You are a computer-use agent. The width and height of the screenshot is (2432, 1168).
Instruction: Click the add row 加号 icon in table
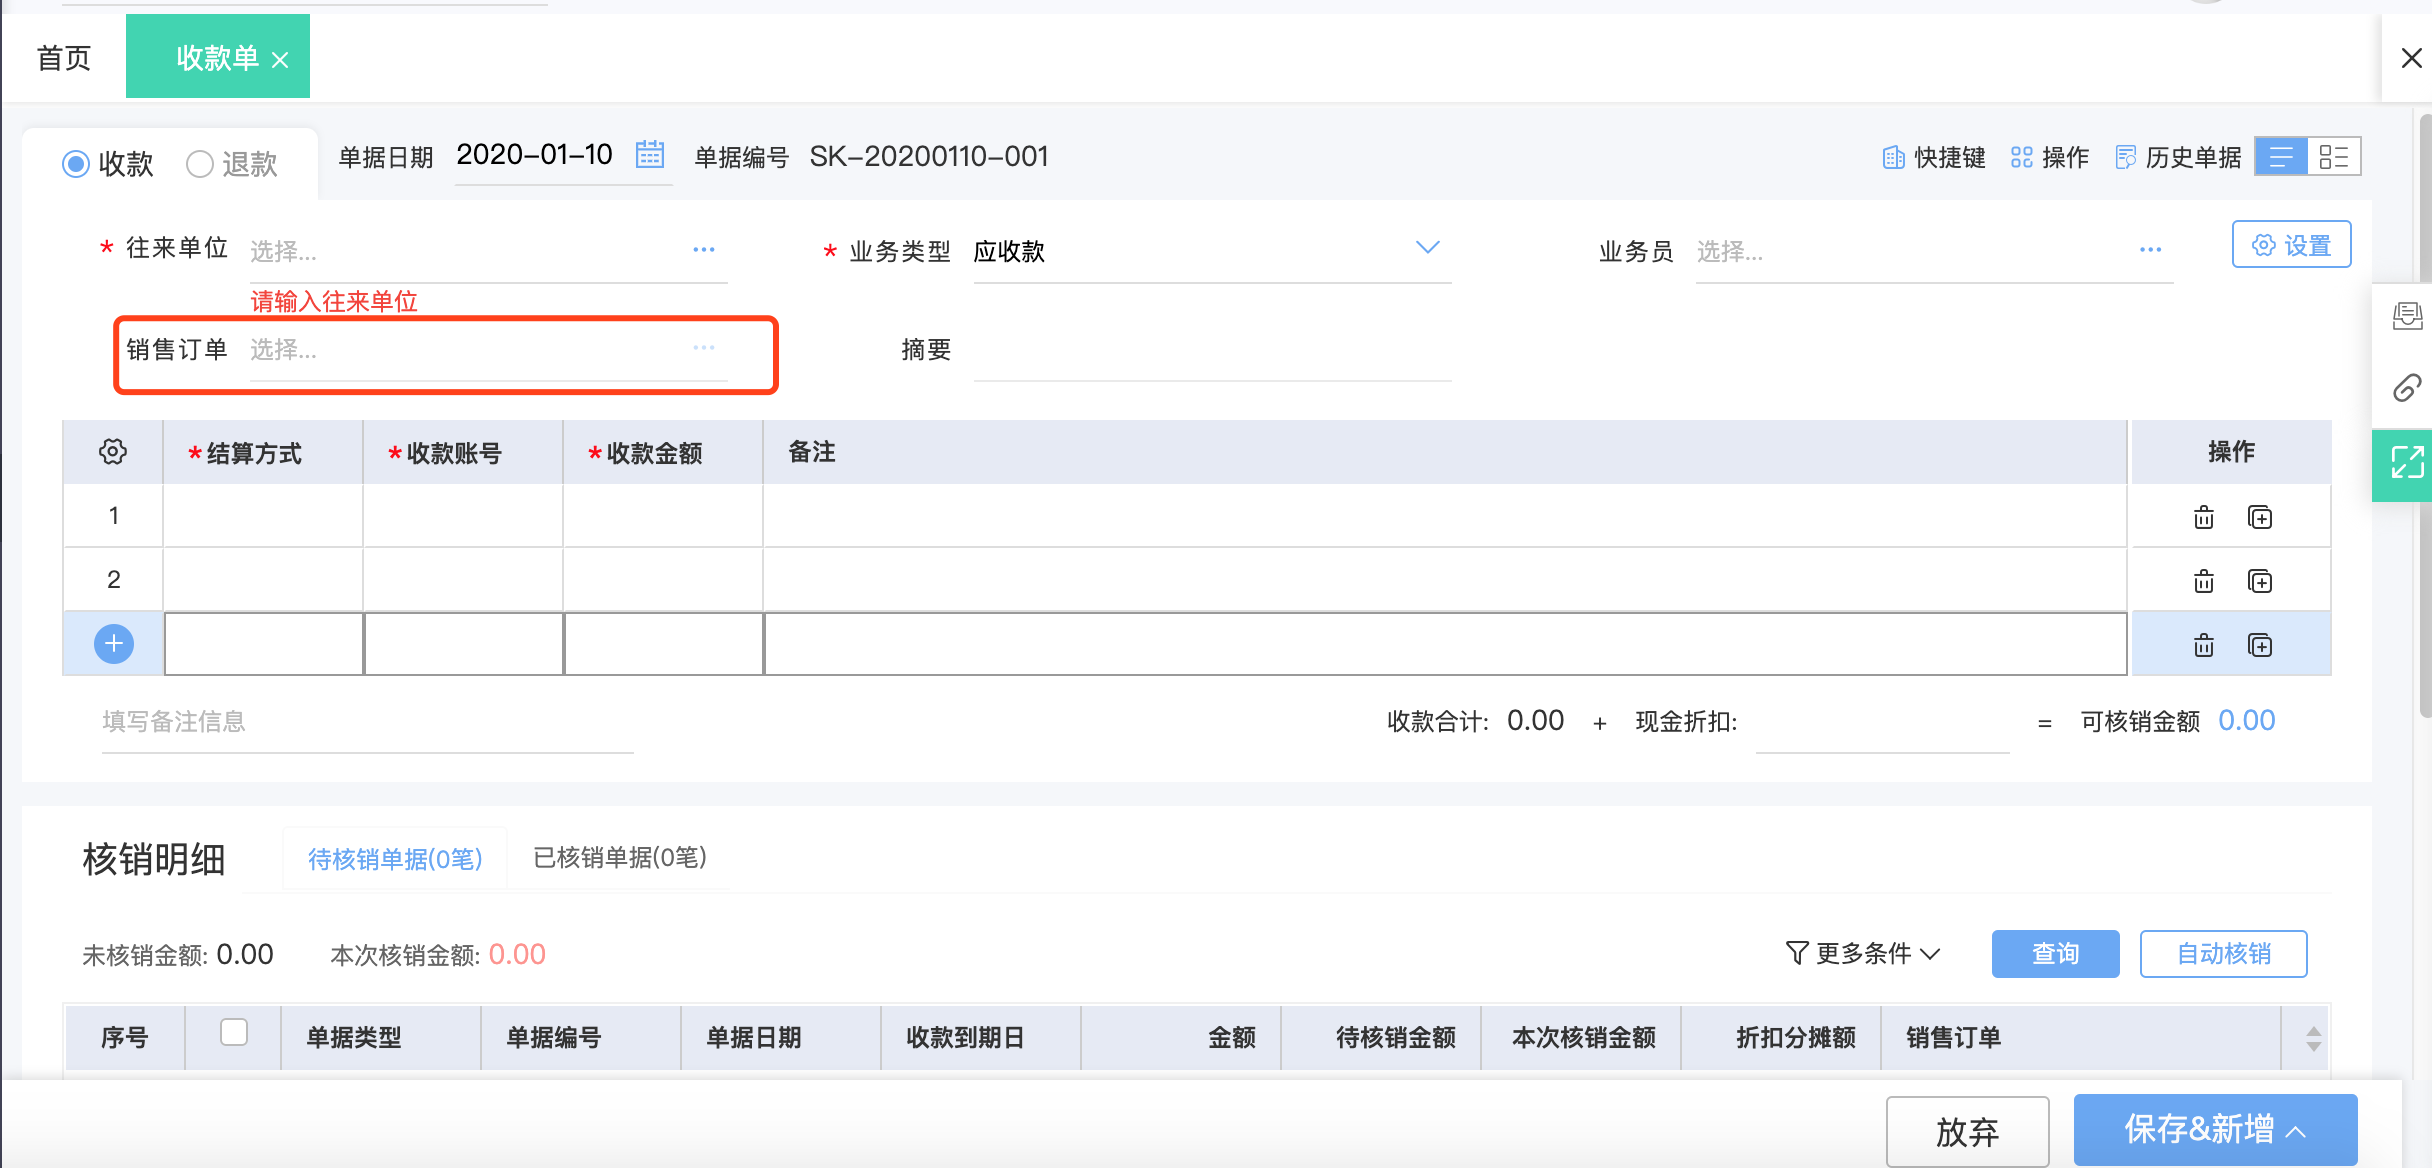coord(113,642)
